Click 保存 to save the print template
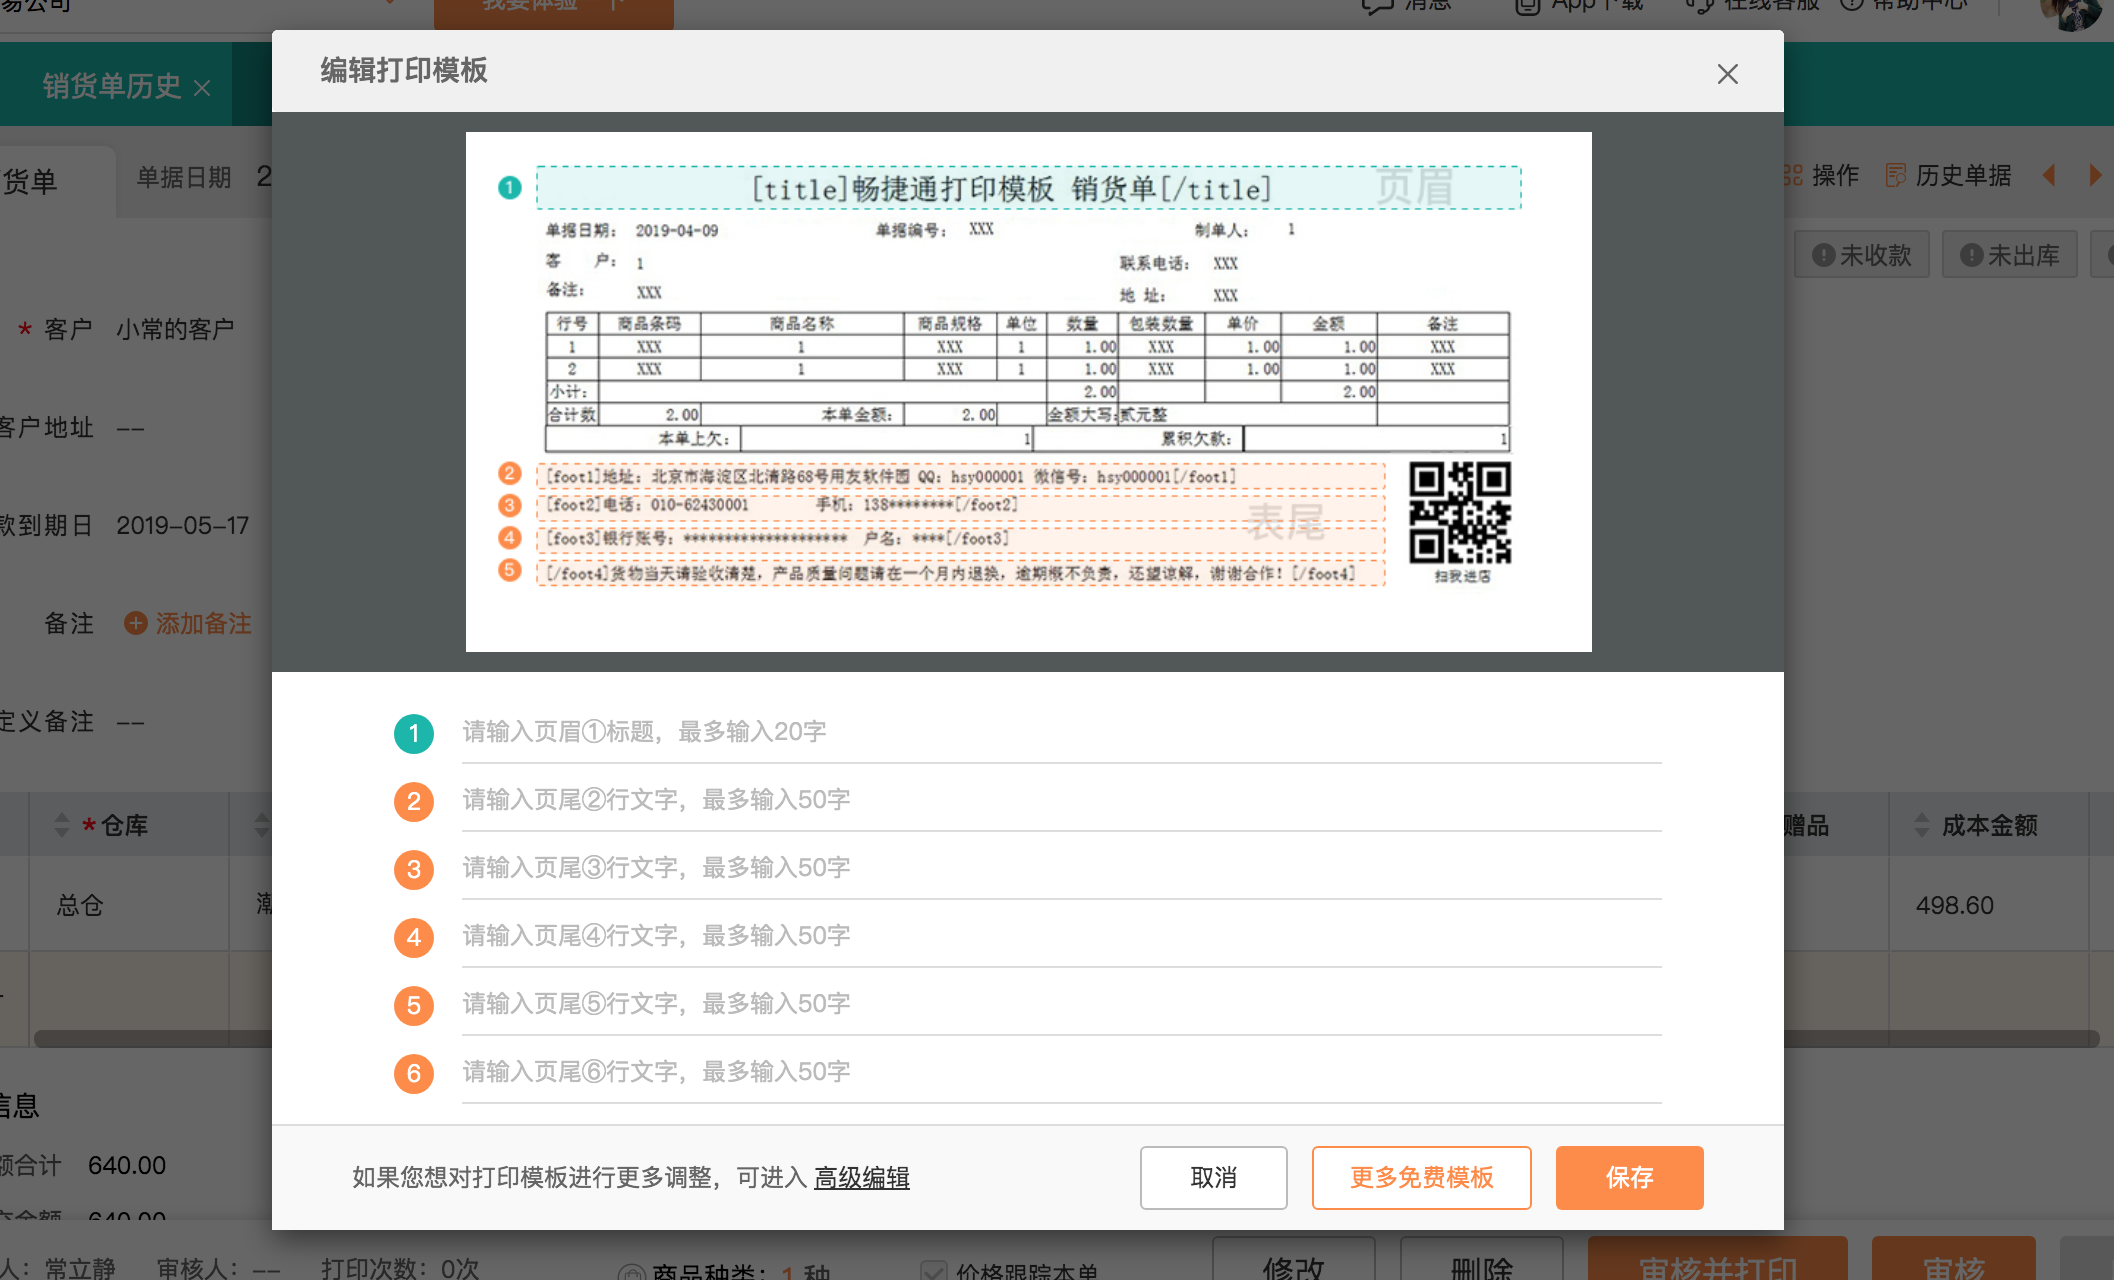 pos(1629,1176)
